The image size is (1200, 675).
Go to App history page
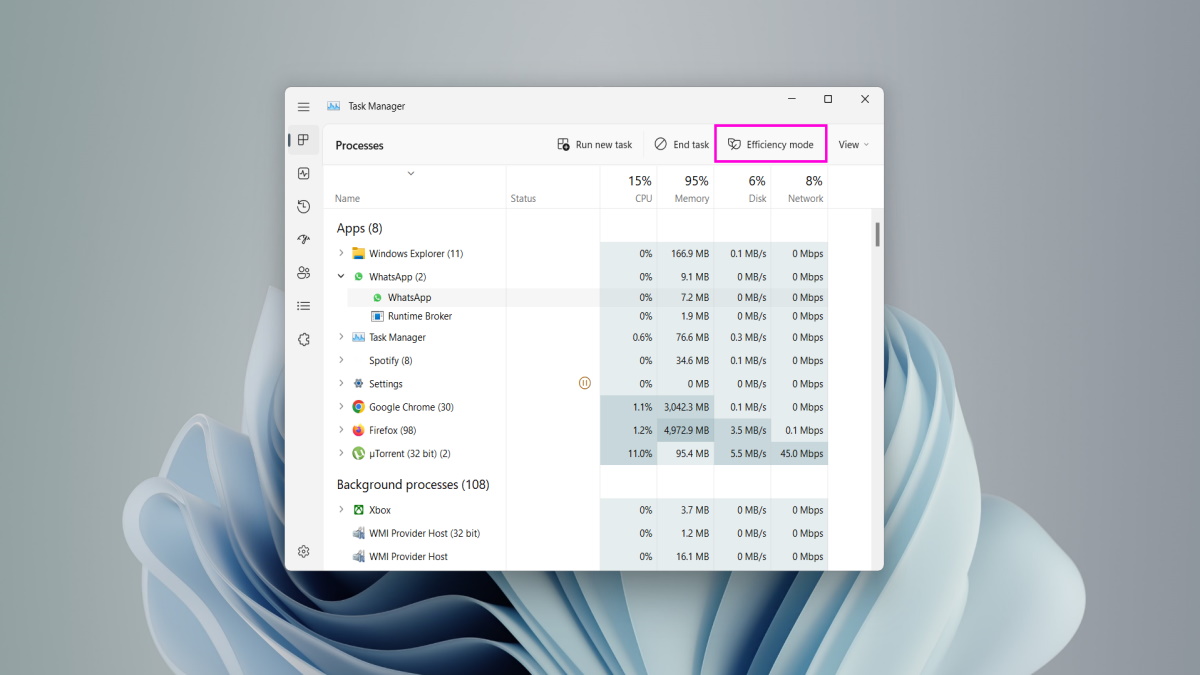[304, 206]
